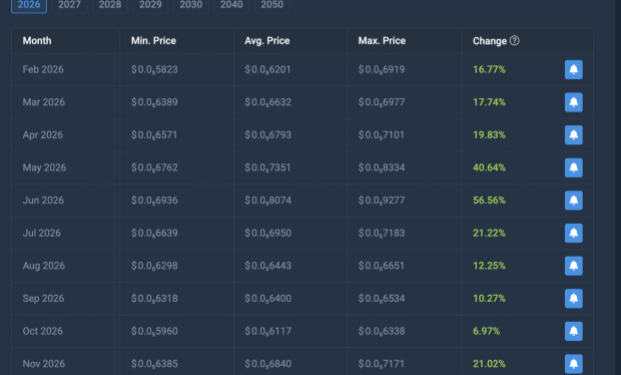Click the 19.83% change value
Screen dimensions: 621x375
coord(489,135)
